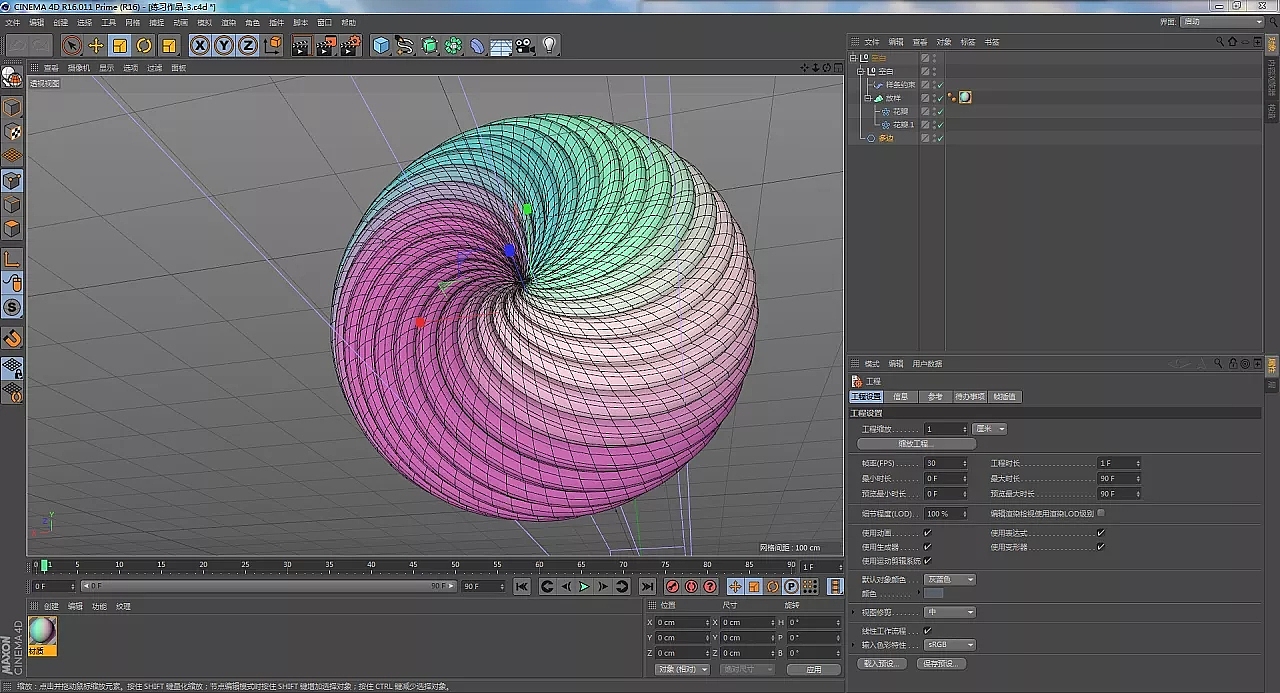Click the red Record keyframe button

(x=673, y=587)
